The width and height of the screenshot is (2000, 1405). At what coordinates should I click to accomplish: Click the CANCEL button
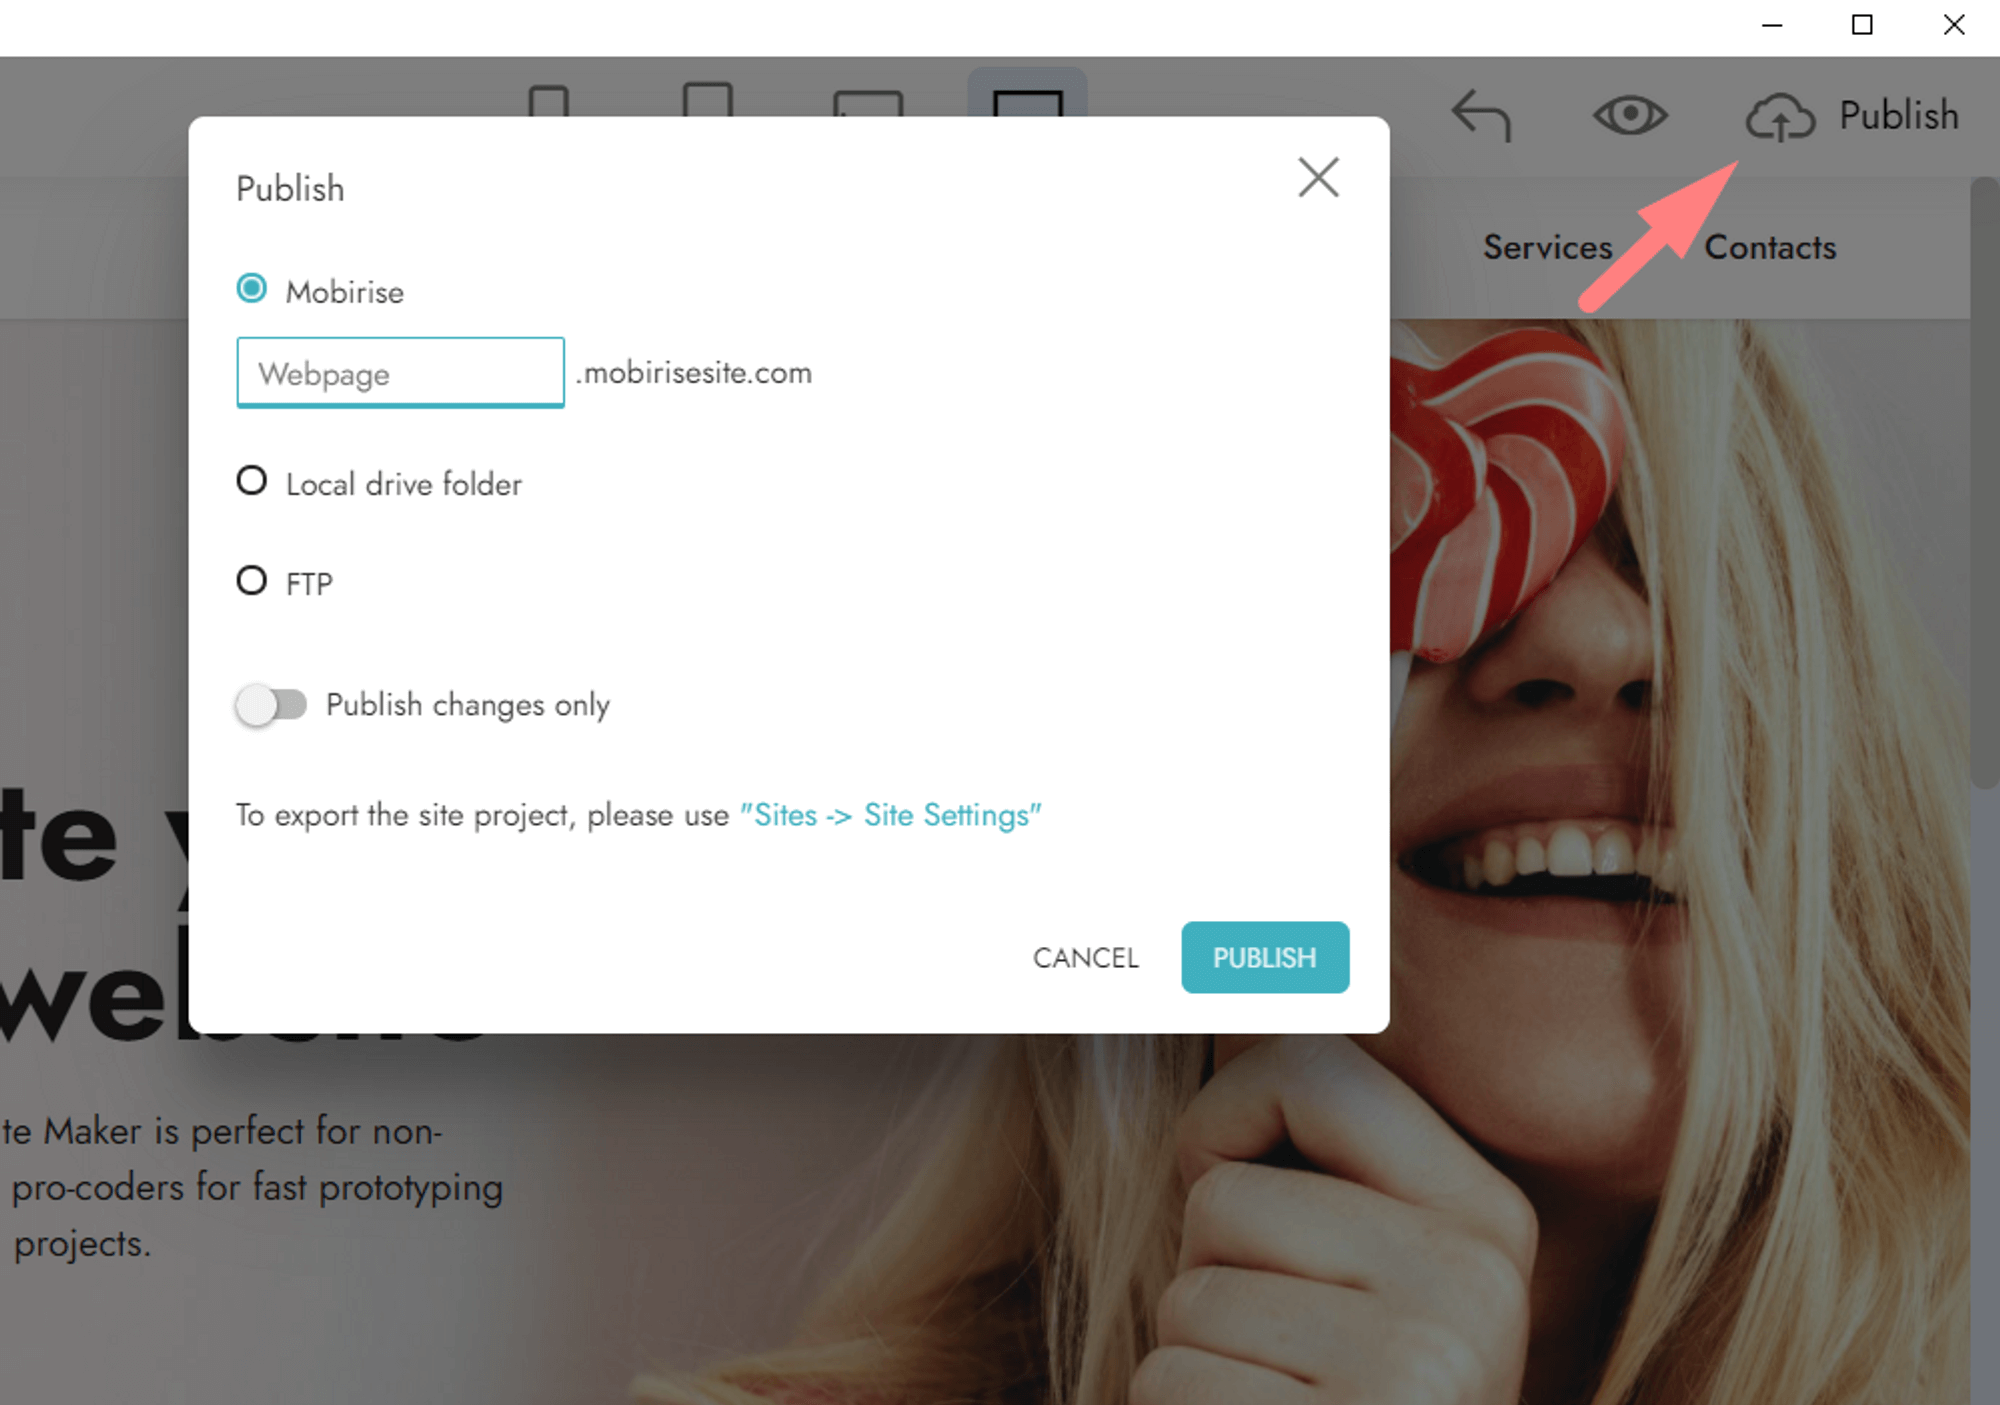click(x=1085, y=956)
